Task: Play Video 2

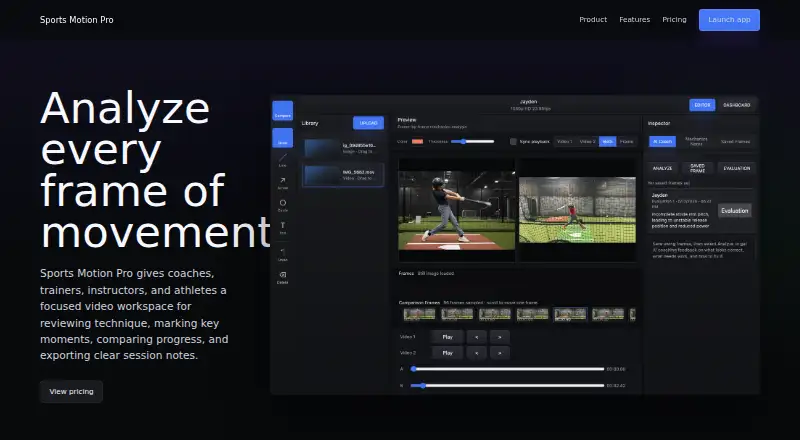Action: click(447, 353)
